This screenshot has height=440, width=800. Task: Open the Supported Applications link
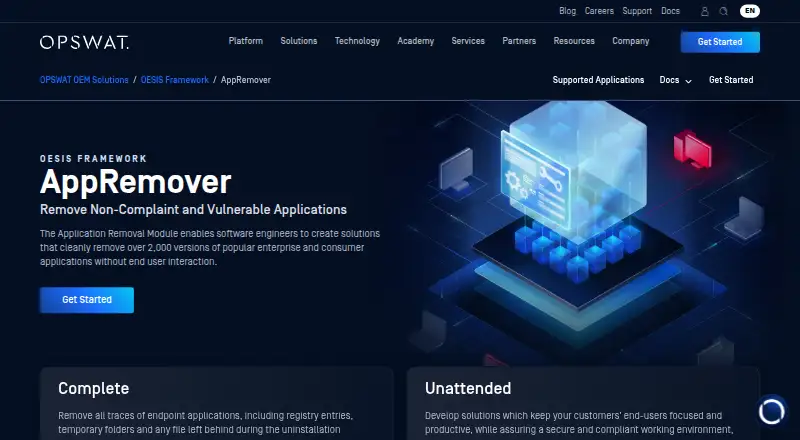point(598,80)
